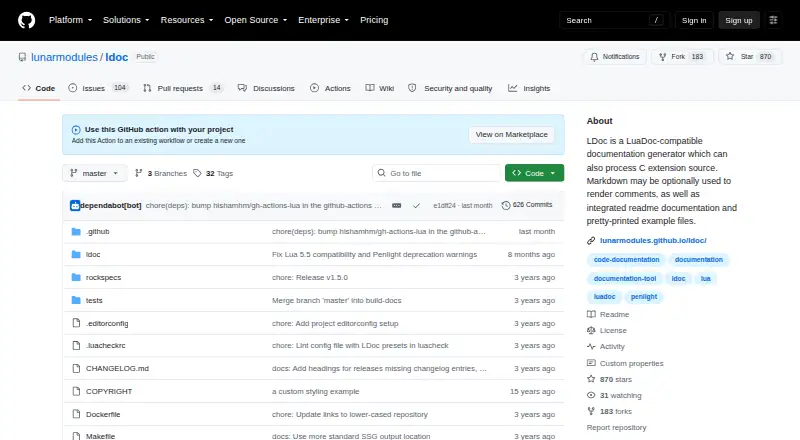Expand the Platform menu
This screenshot has width=800, height=440.
point(70,20)
